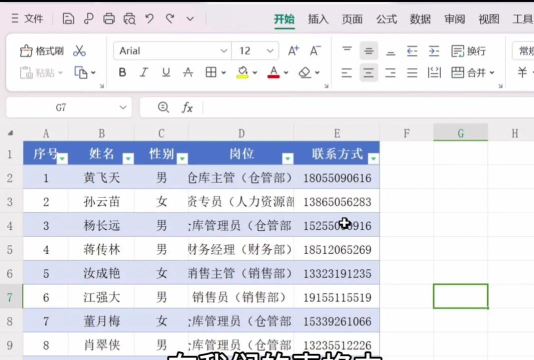Open filter dropdown for 性别 column
This screenshot has width=534, height=360.
183,159
